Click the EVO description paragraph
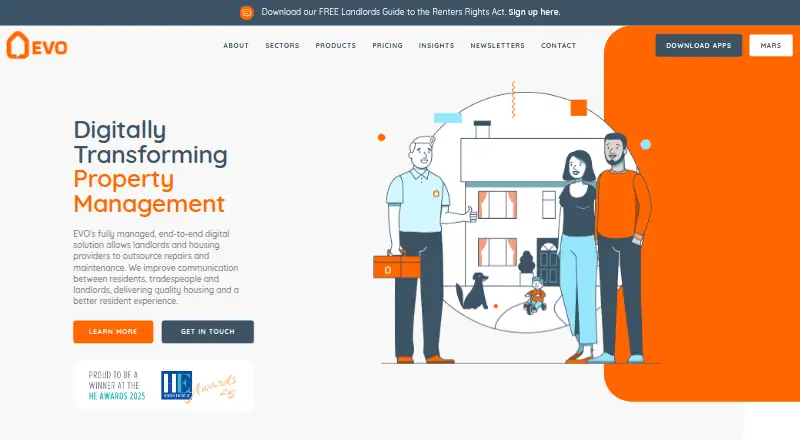Viewport: 800px width, 440px height. pos(156,267)
